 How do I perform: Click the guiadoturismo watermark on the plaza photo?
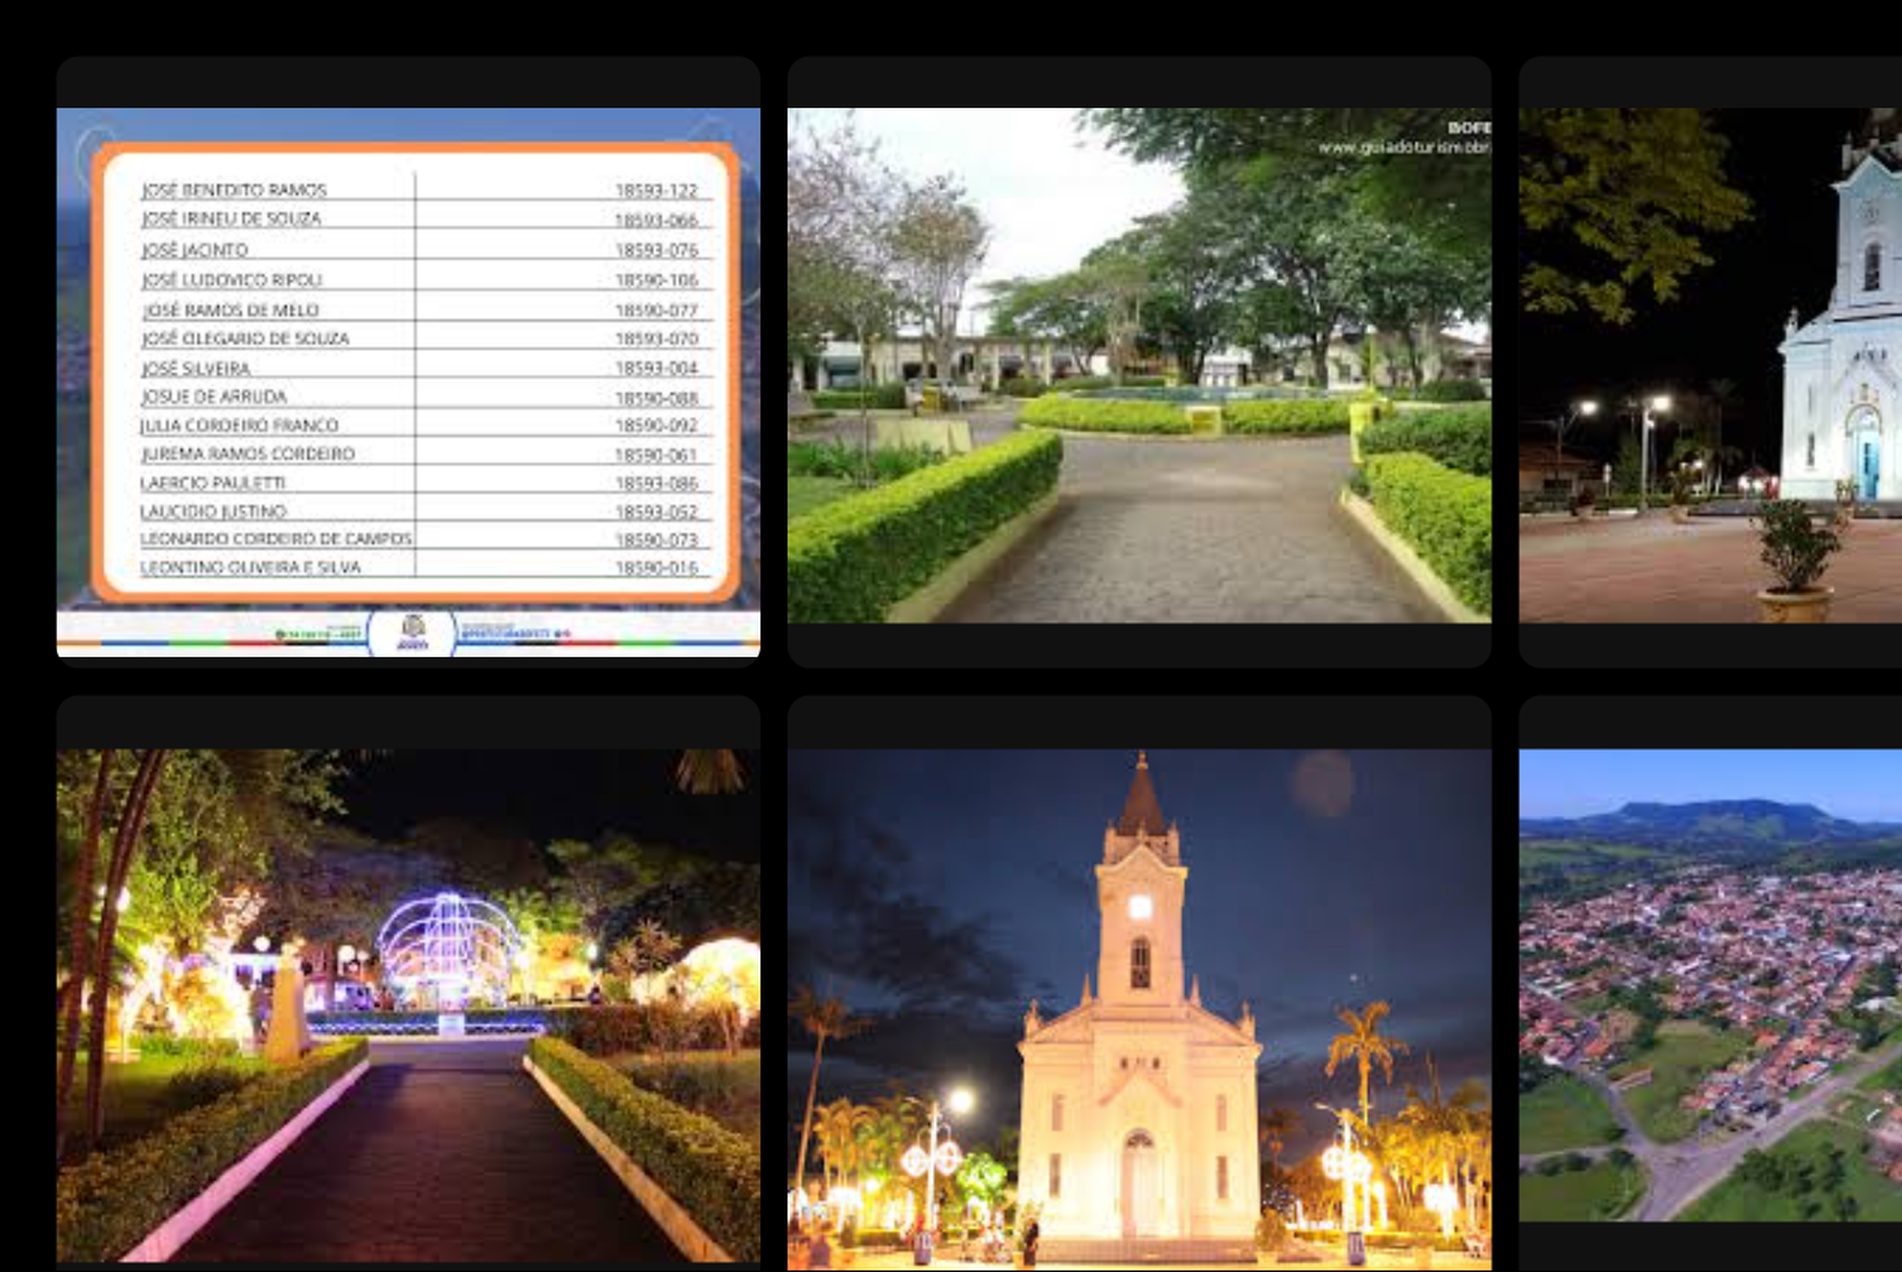[x=1402, y=147]
